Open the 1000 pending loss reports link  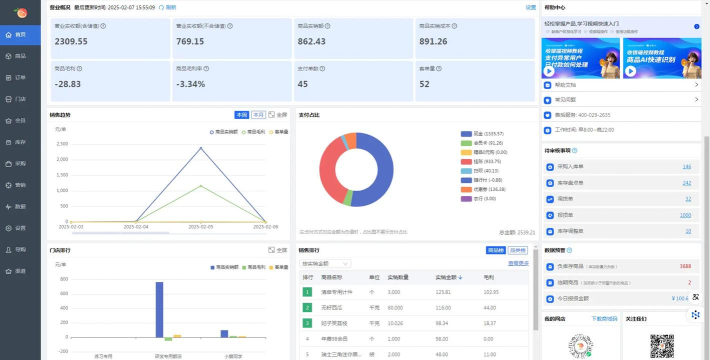(686, 215)
